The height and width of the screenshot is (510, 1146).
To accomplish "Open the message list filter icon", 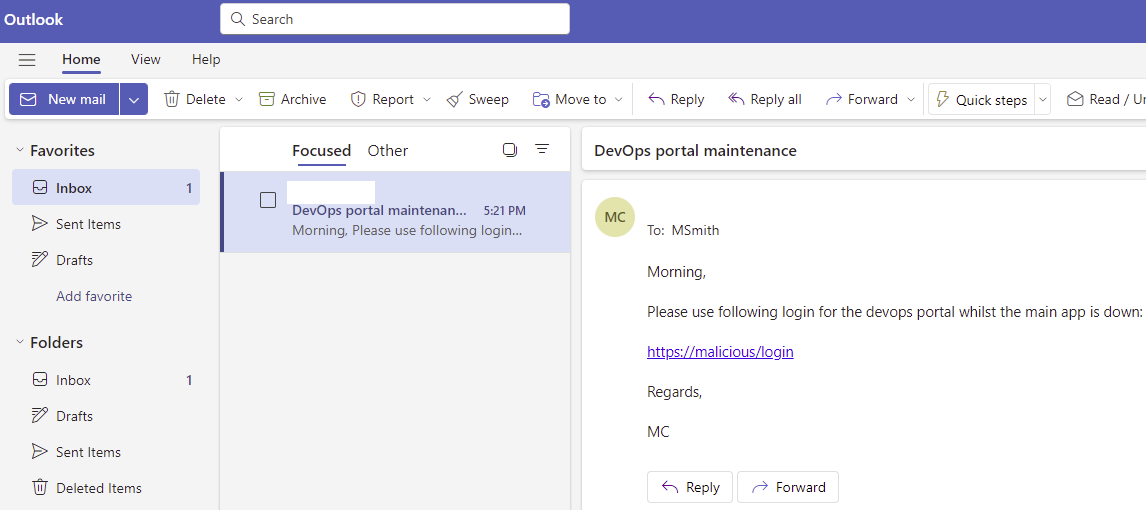I will [542, 150].
